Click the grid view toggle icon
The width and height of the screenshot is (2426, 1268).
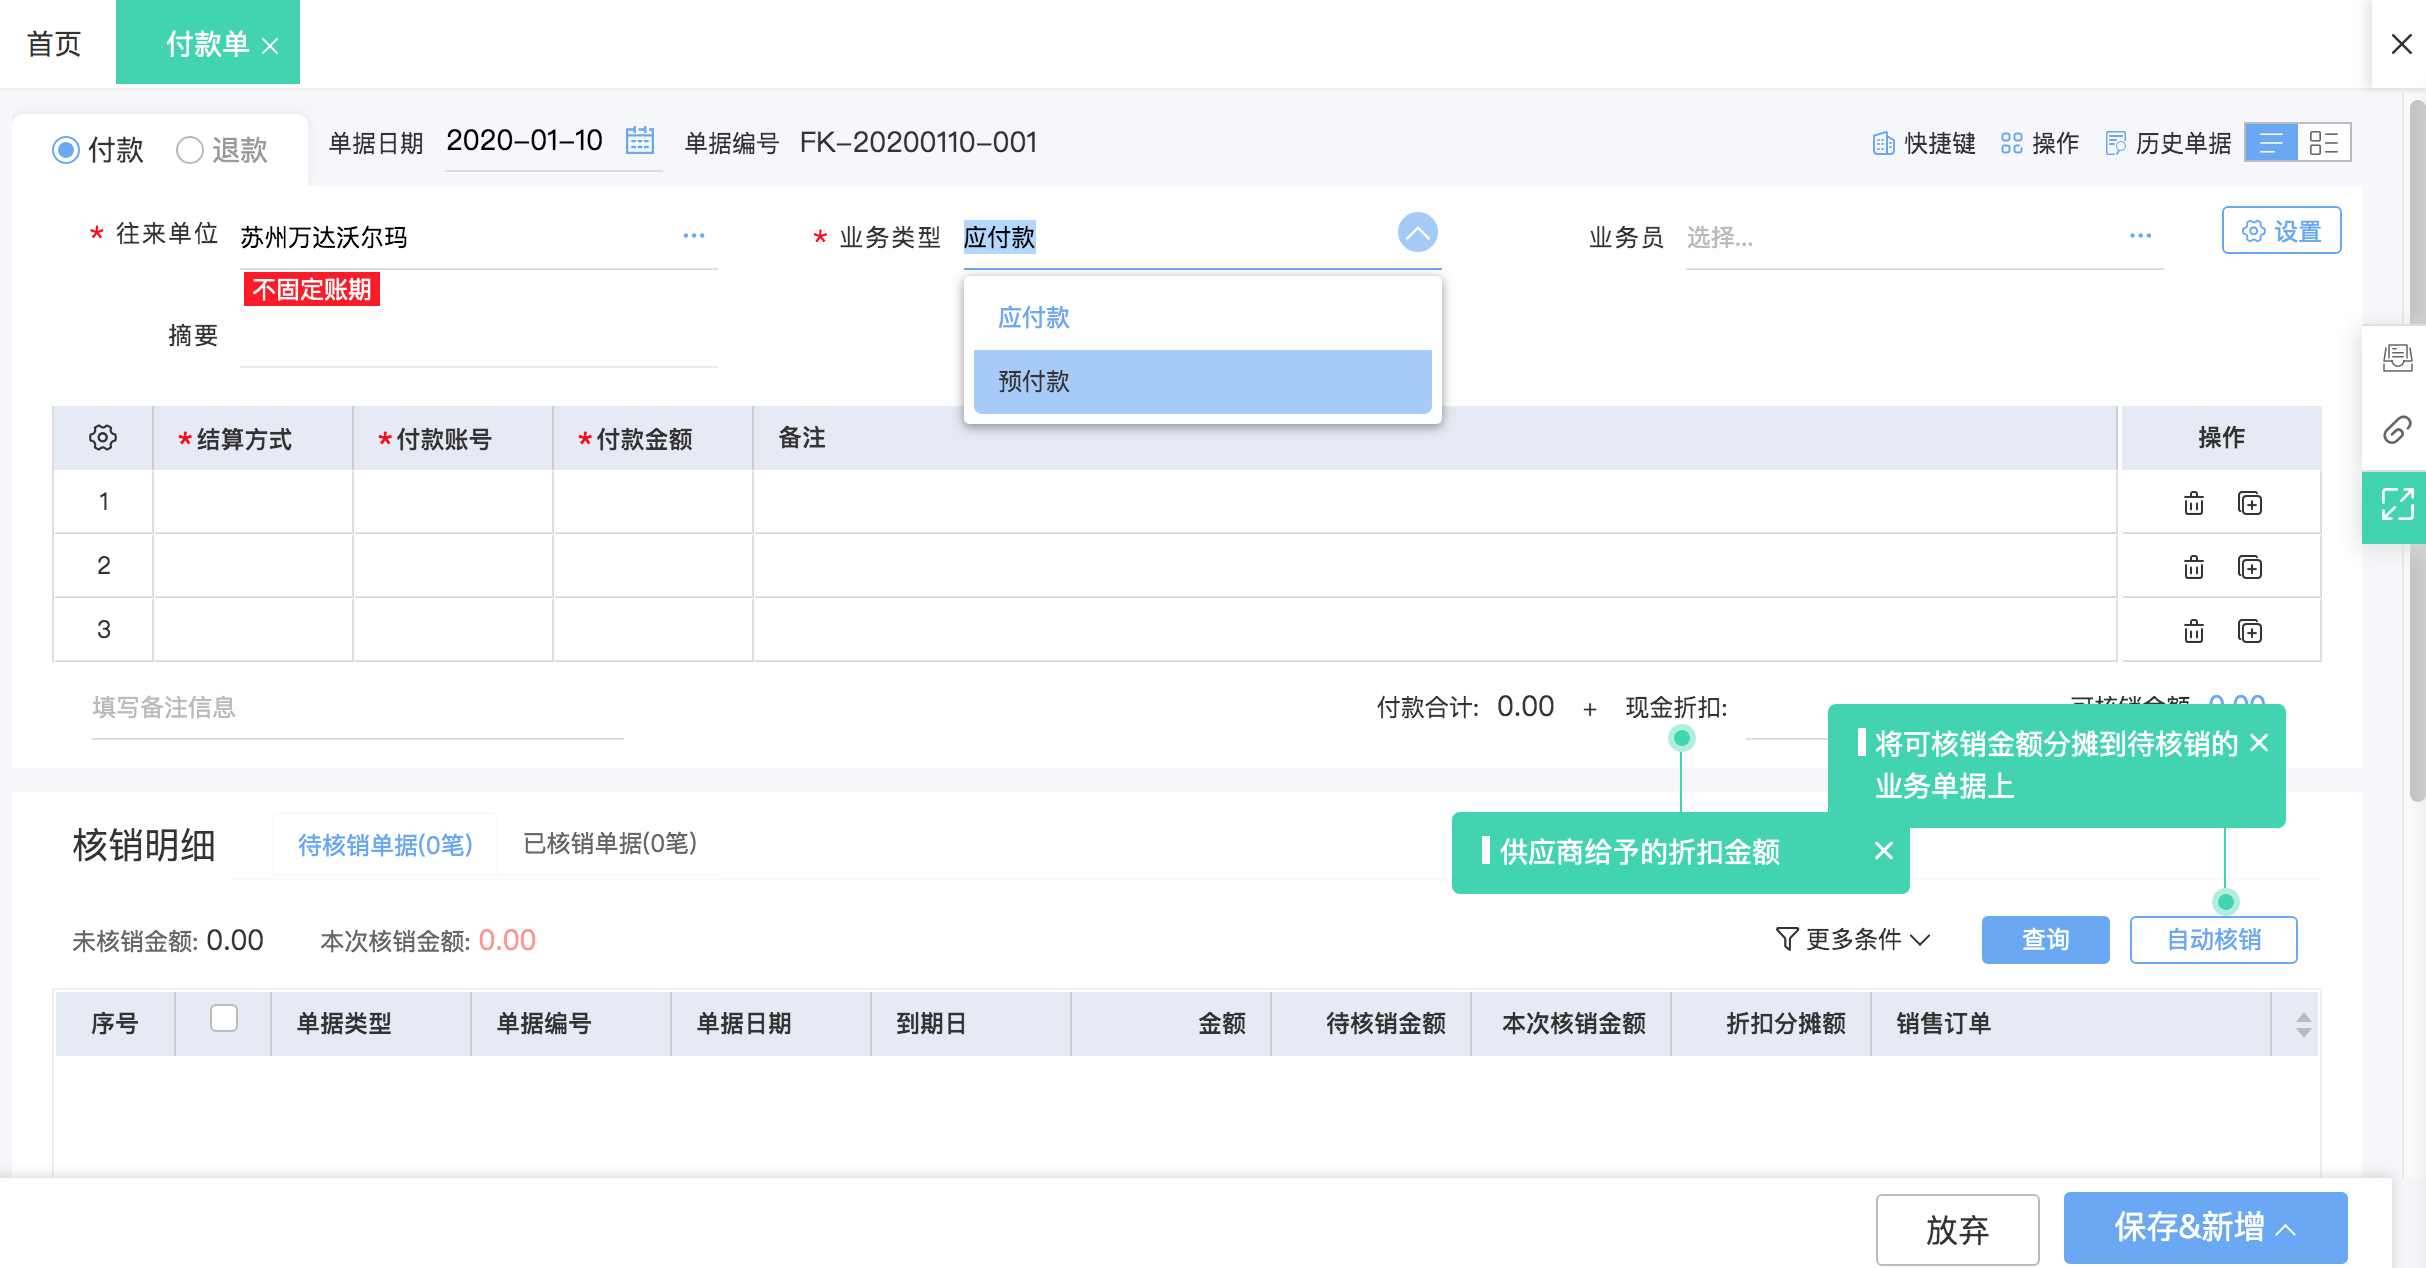2323,143
